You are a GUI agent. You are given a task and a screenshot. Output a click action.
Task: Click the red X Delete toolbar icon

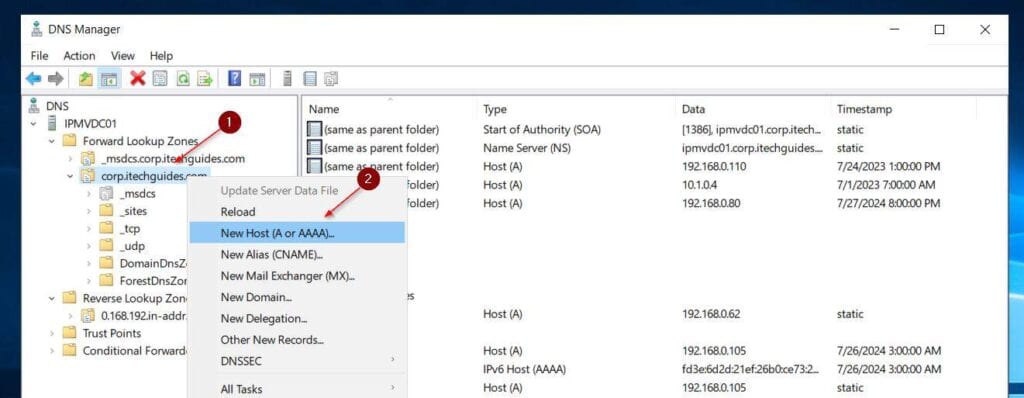point(137,79)
